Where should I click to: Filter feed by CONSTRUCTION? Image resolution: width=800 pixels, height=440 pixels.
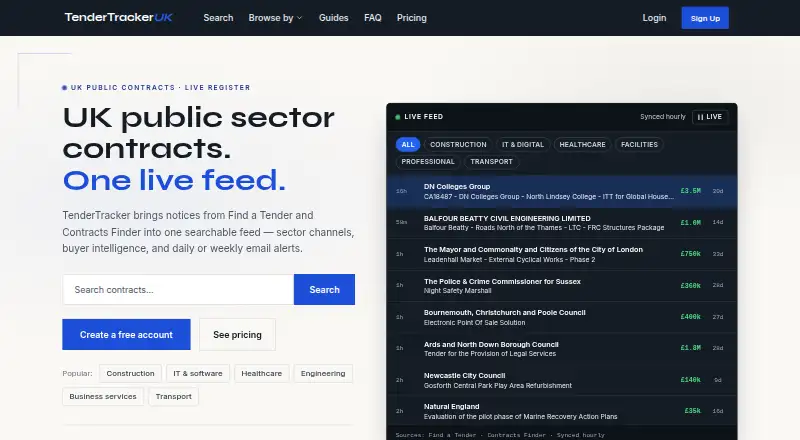458,144
